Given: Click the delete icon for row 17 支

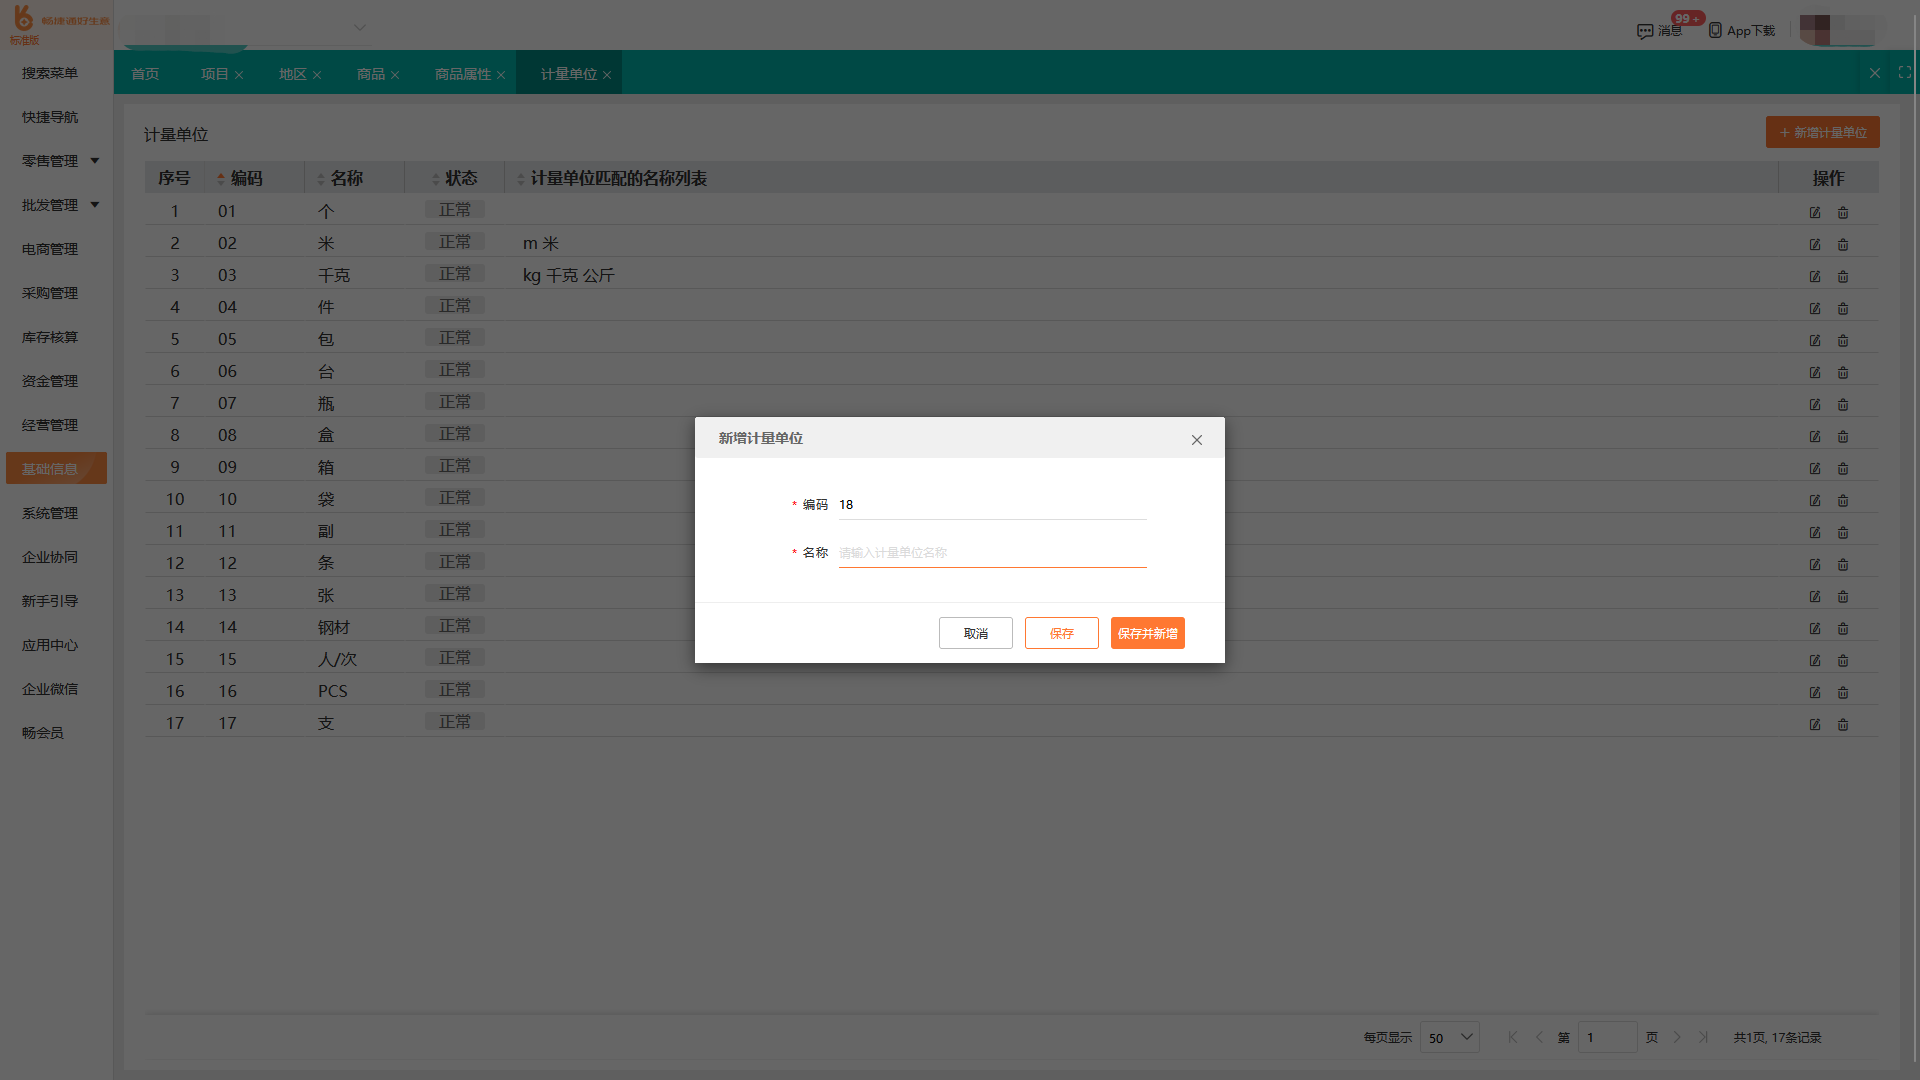Looking at the screenshot, I should [x=1844, y=724].
